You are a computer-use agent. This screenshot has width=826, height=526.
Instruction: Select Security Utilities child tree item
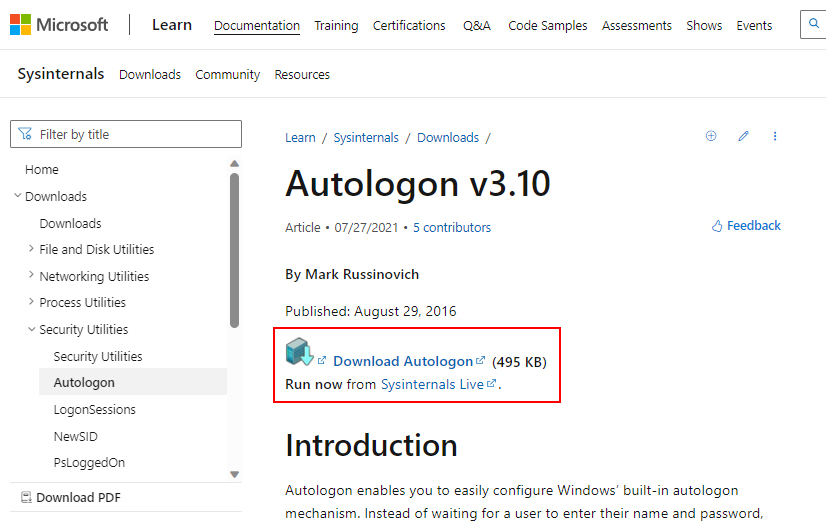(x=97, y=356)
